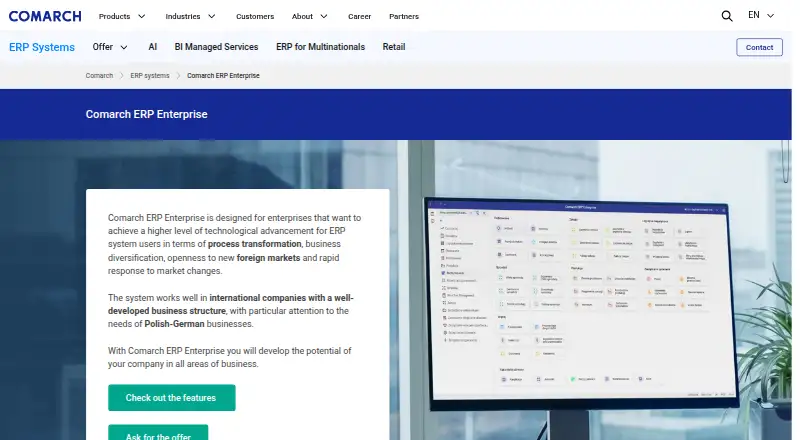The image size is (800, 440).
Task: Click the Contact button
Action: click(x=759, y=47)
